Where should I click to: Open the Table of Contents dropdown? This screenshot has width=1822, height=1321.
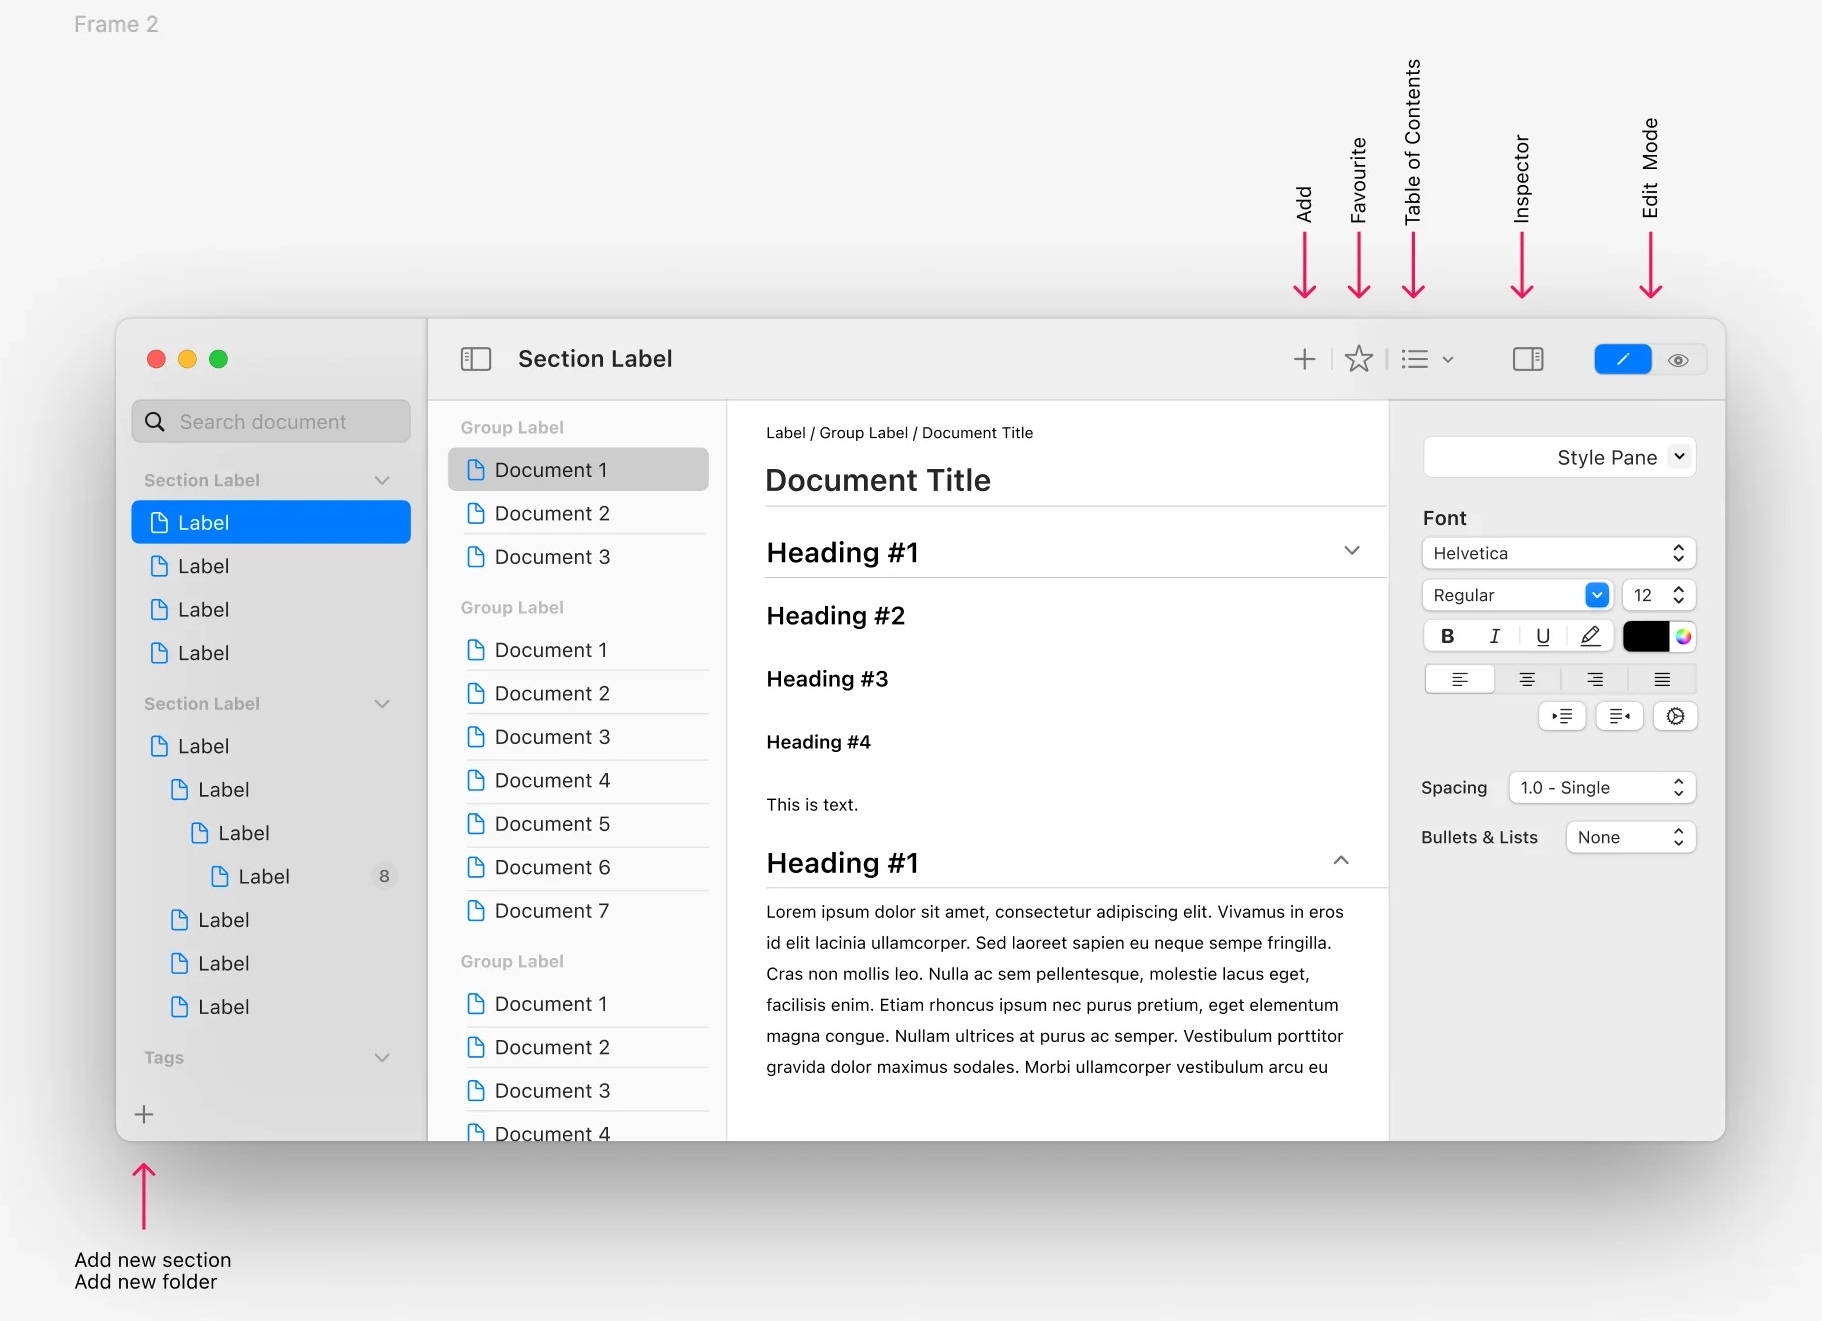coord(1427,359)
